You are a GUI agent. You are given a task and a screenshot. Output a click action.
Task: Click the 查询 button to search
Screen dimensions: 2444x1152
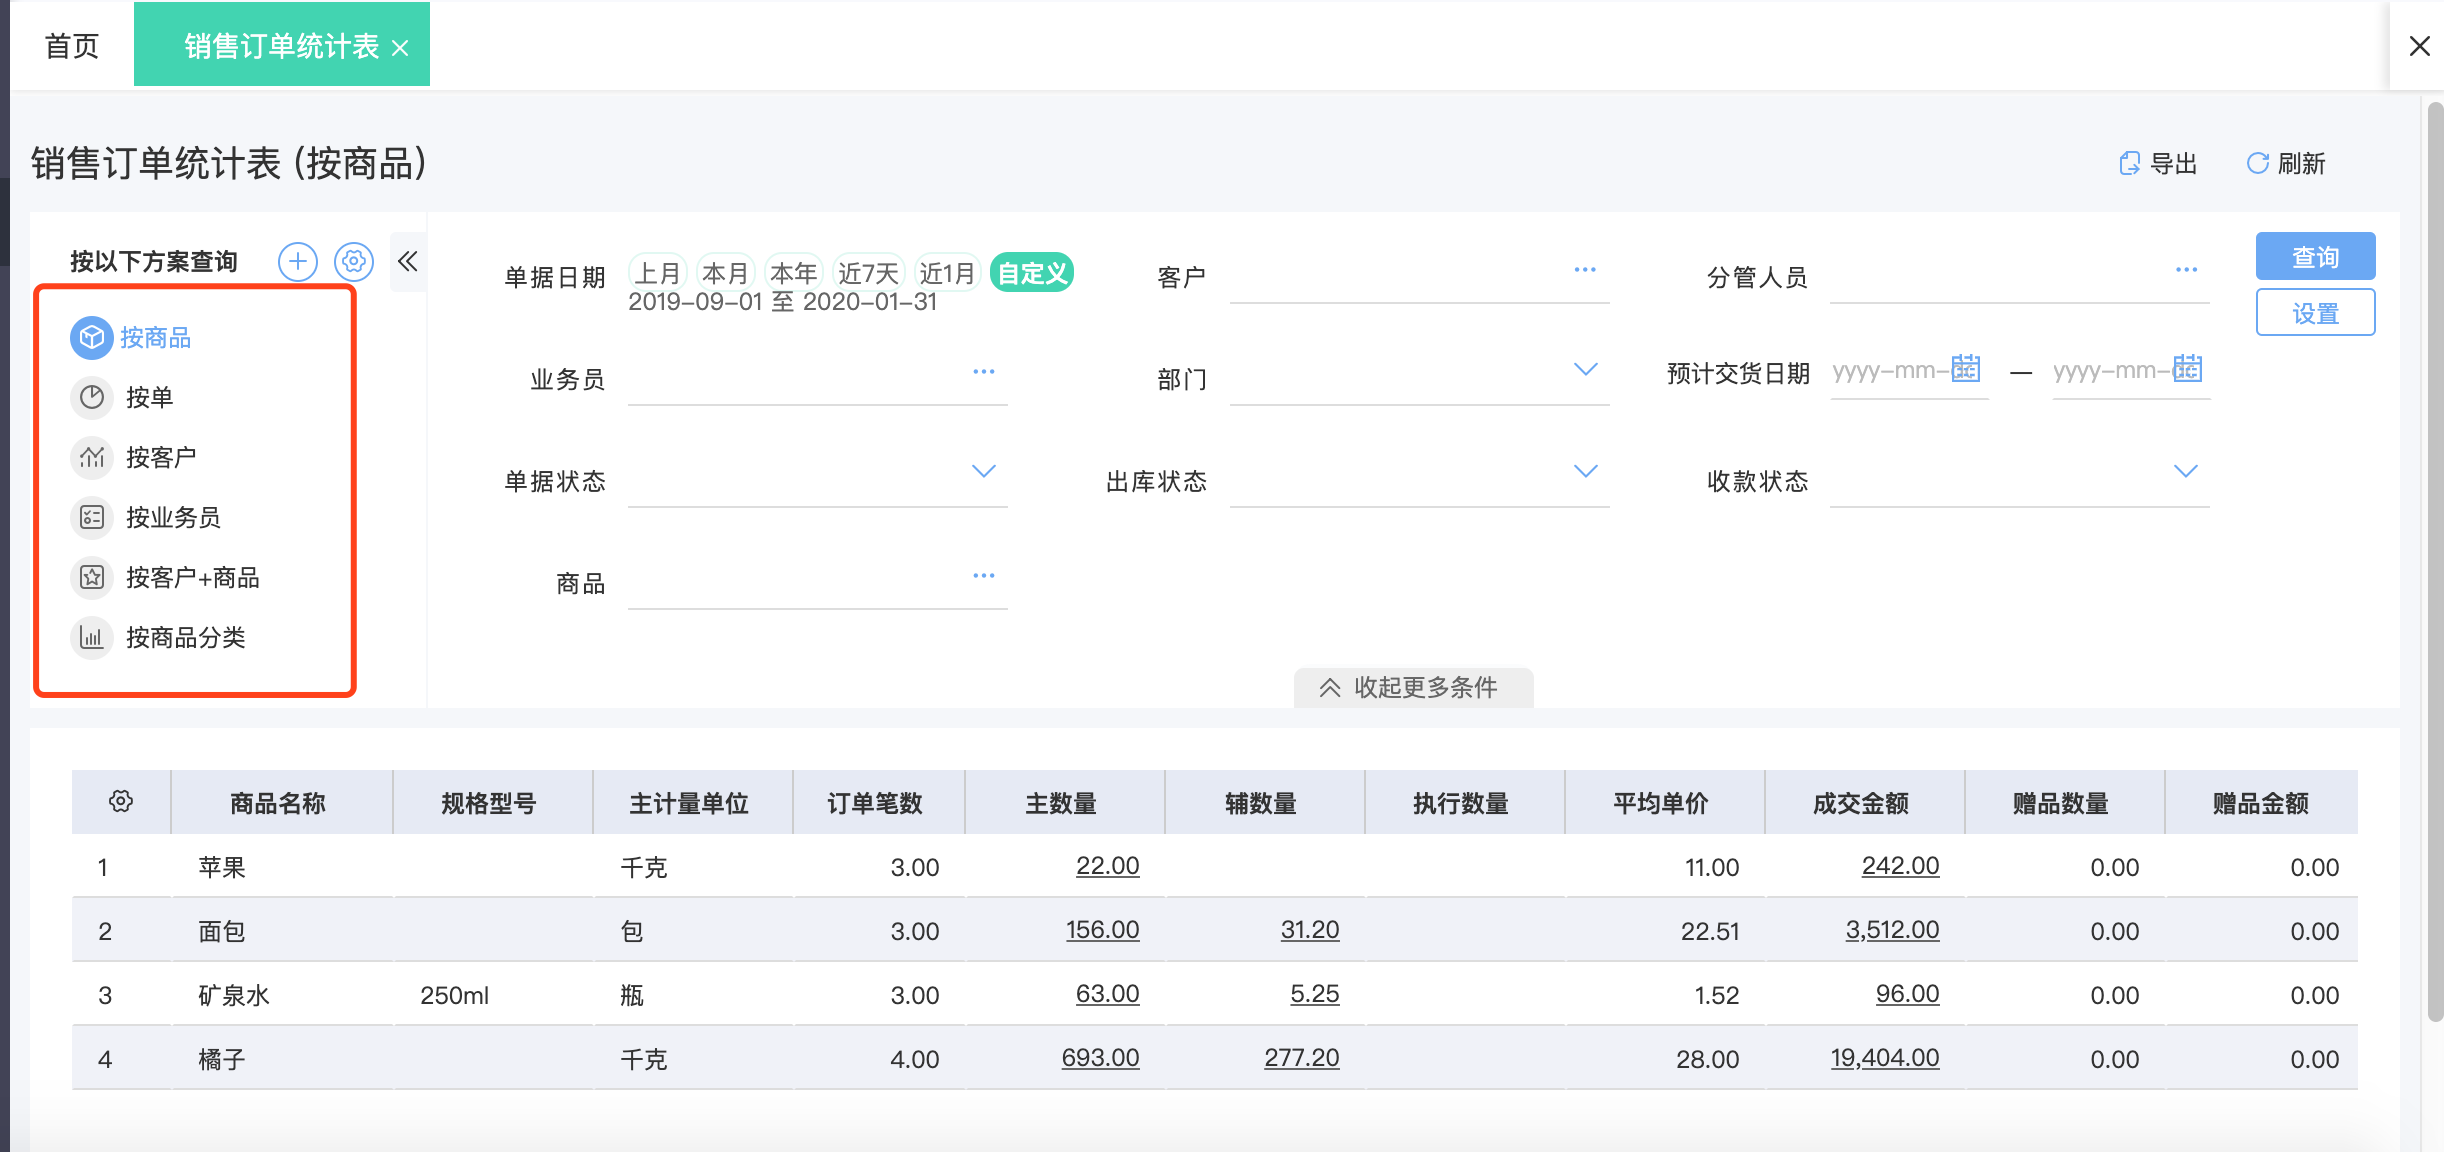coord(2315,256)
